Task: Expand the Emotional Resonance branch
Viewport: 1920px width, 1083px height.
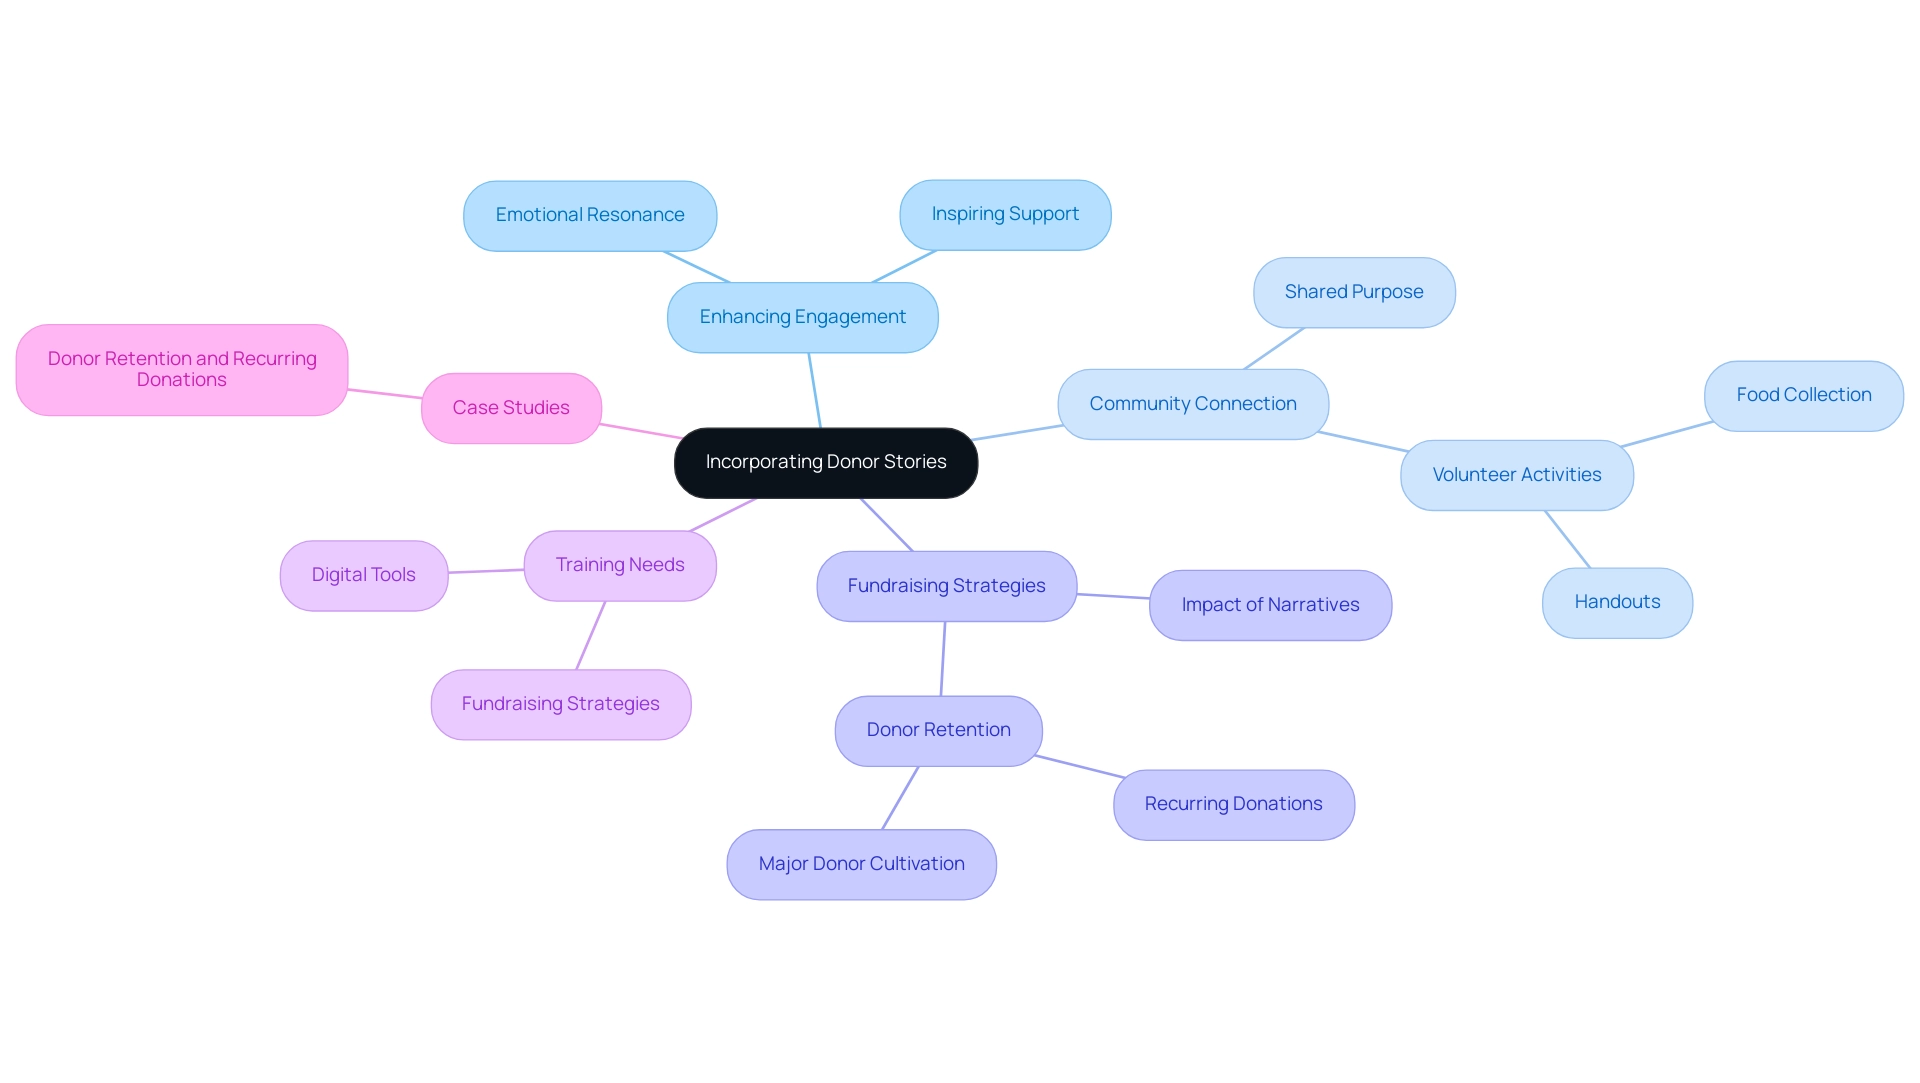Action: pos(589,214)
